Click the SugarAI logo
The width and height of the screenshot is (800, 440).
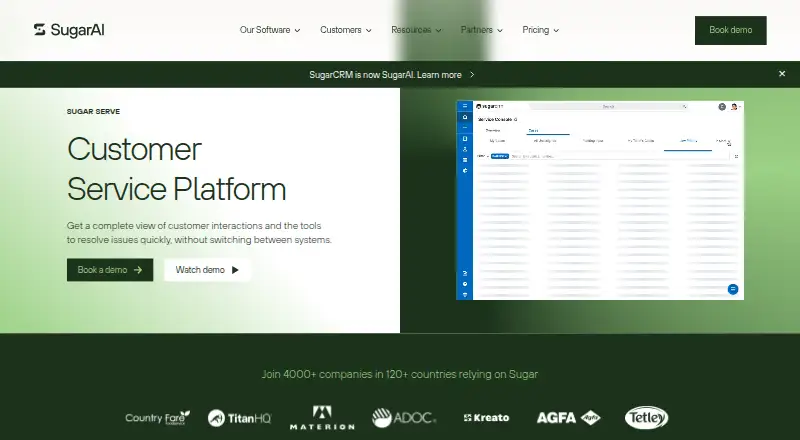(x=69, y=30)
